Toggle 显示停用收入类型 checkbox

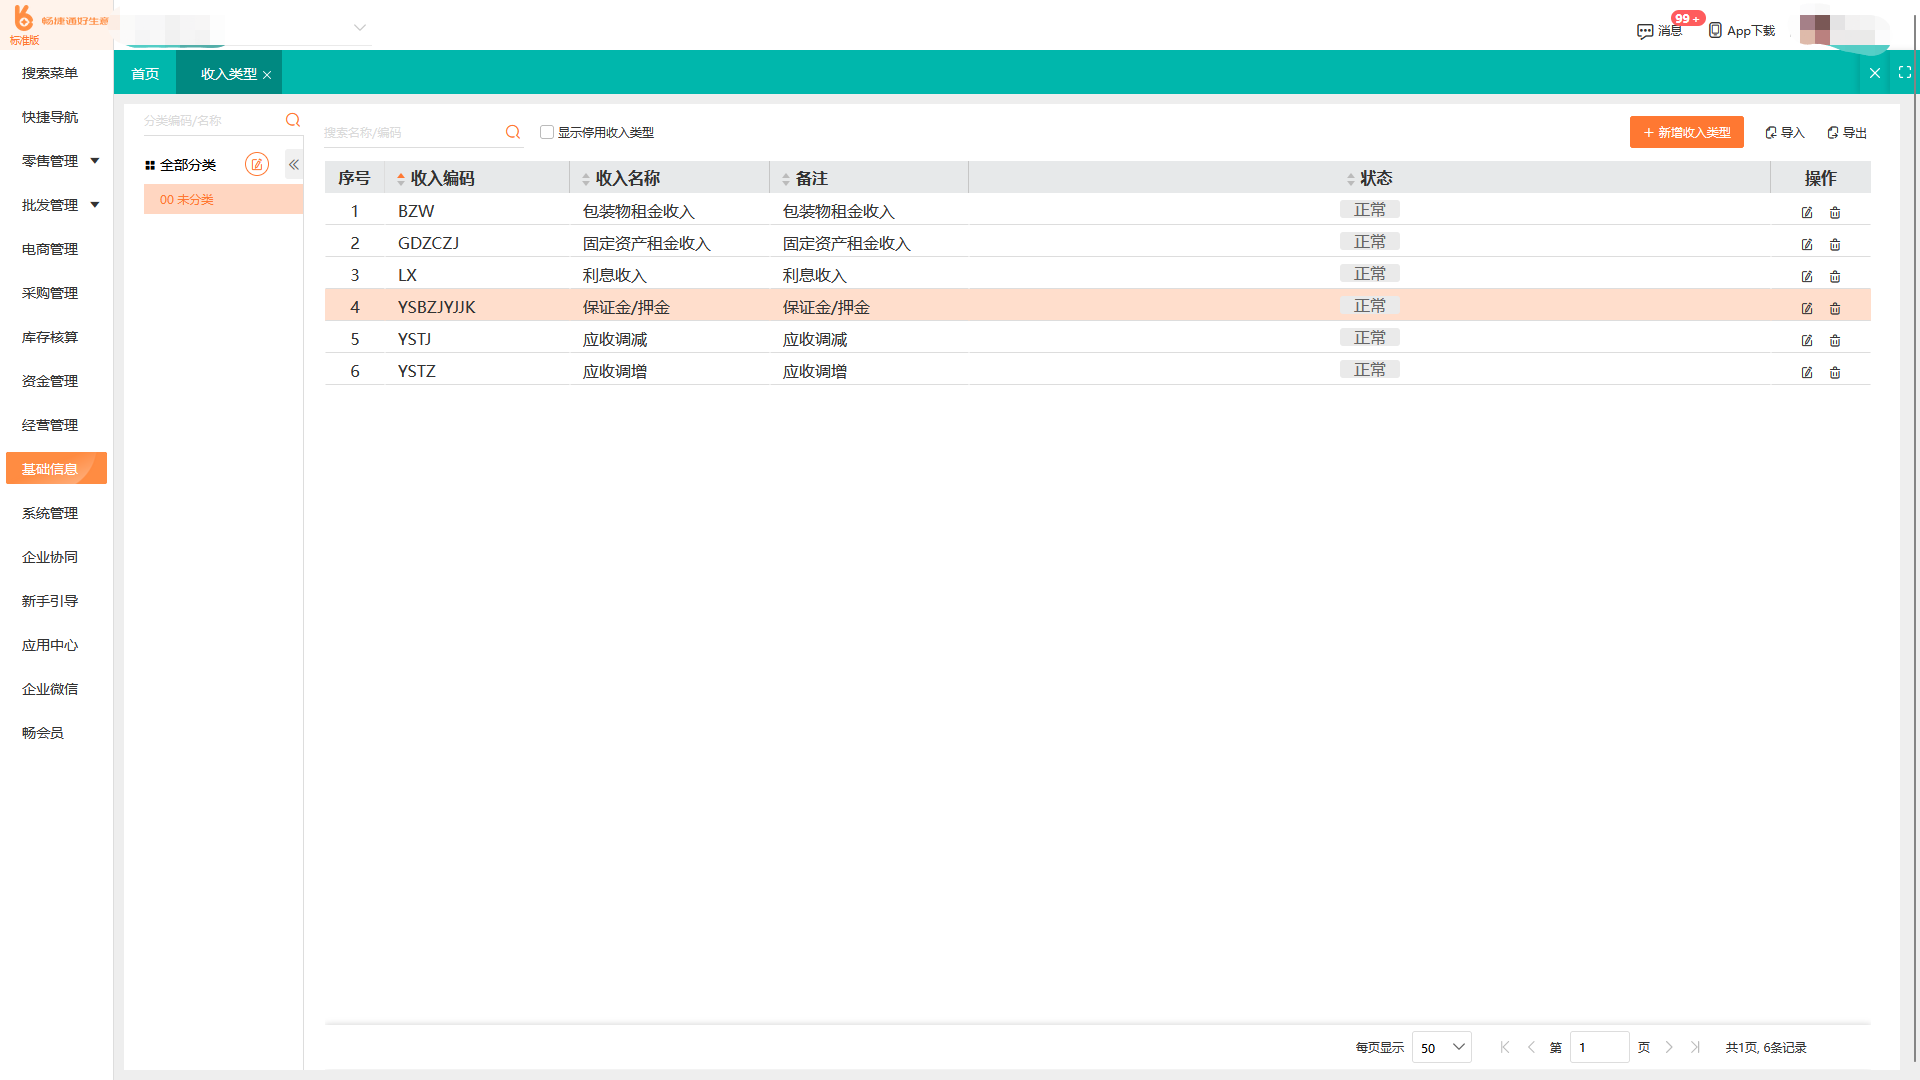tap(546, 132)
